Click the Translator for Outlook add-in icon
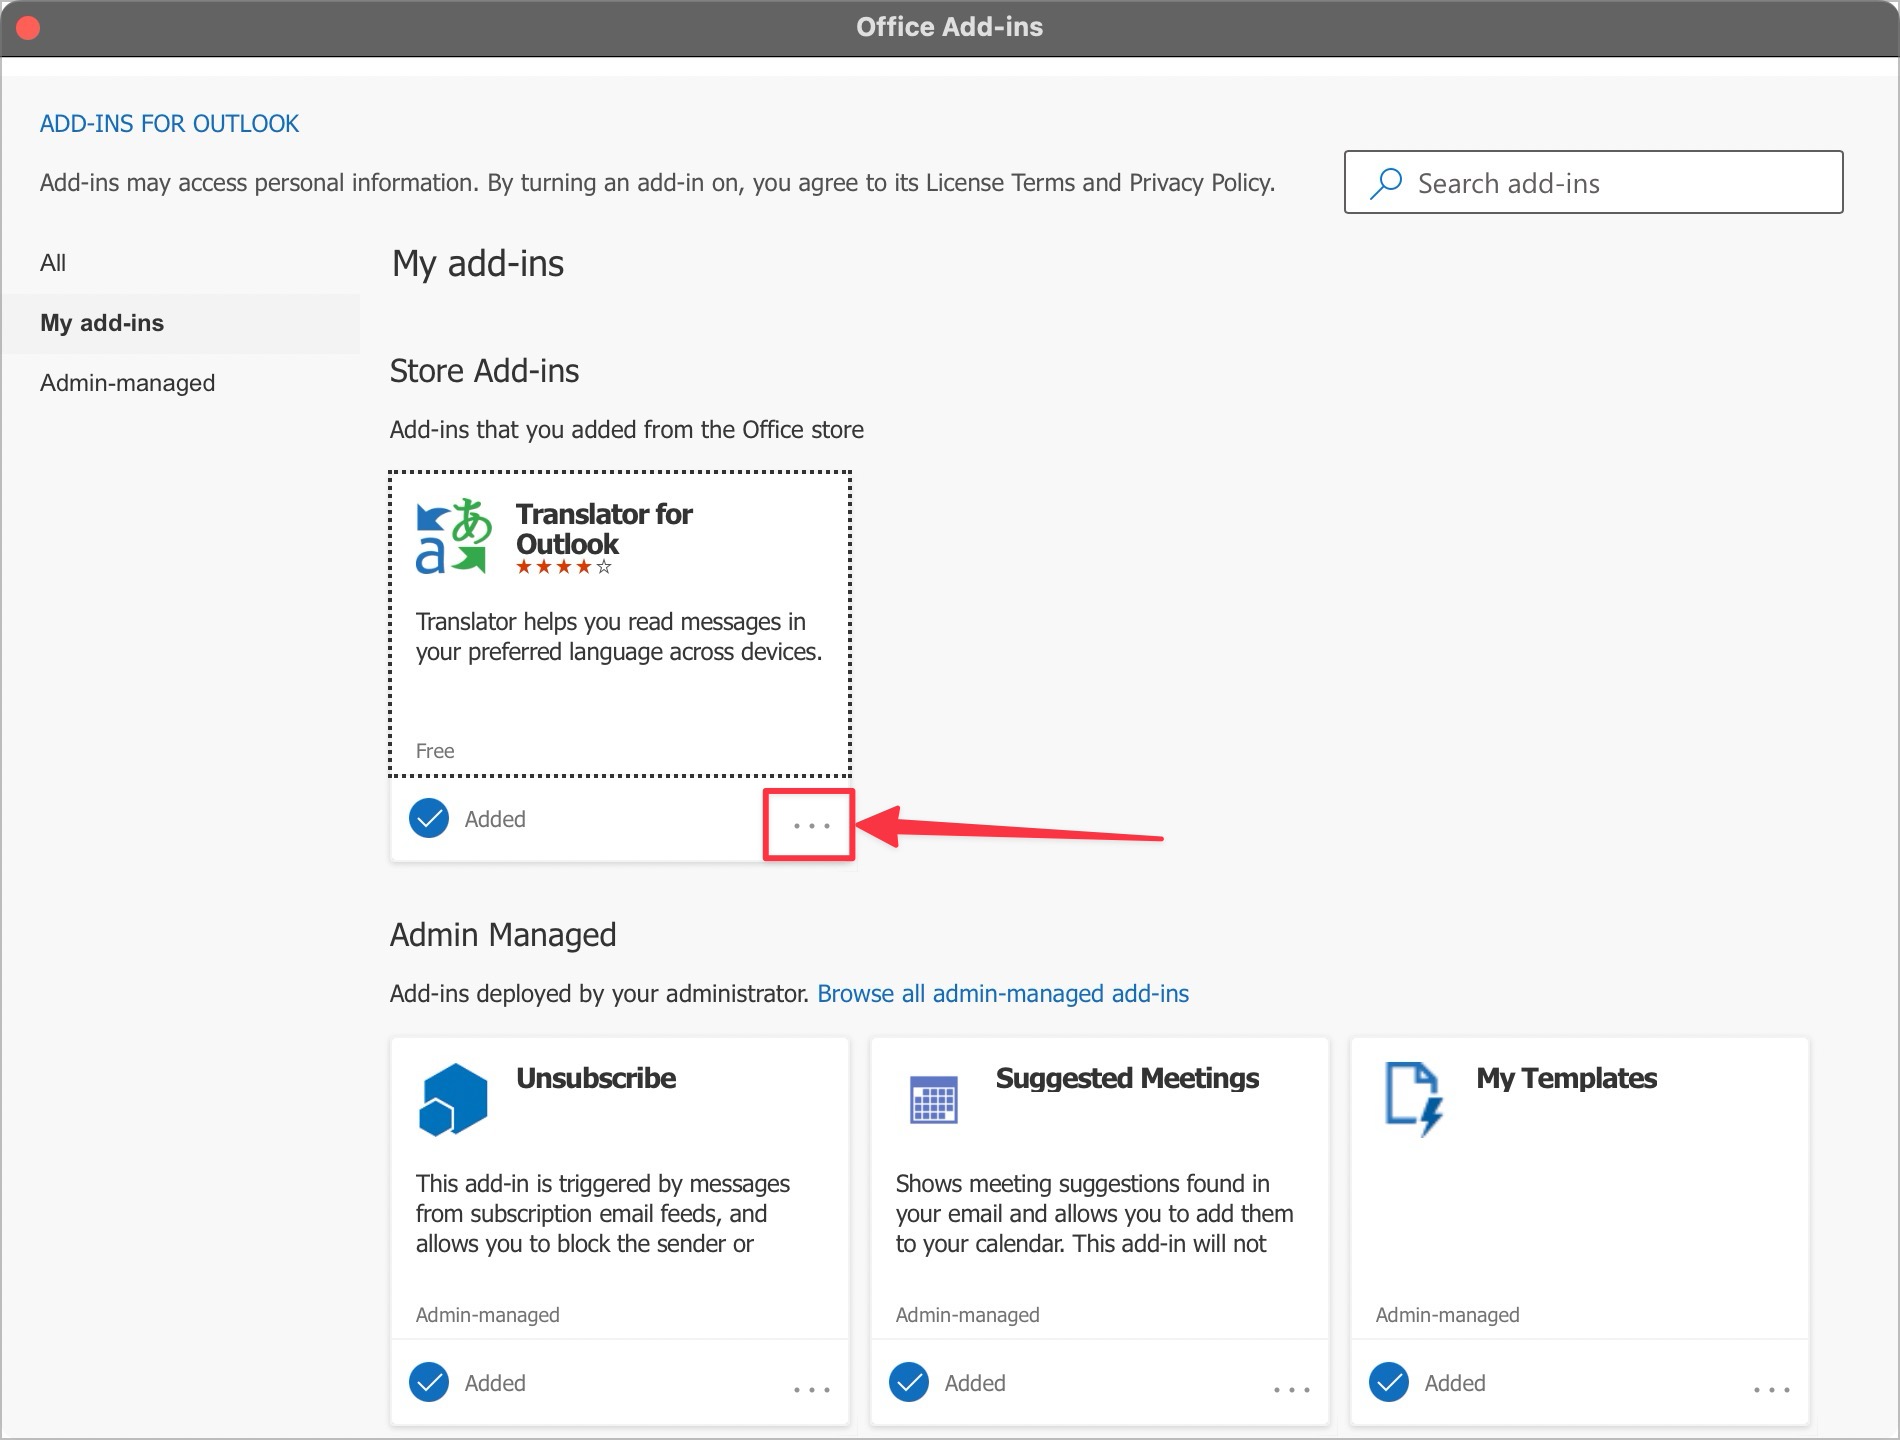The height and width of the screenshot is (1440, 1900). tap(452, 535)
